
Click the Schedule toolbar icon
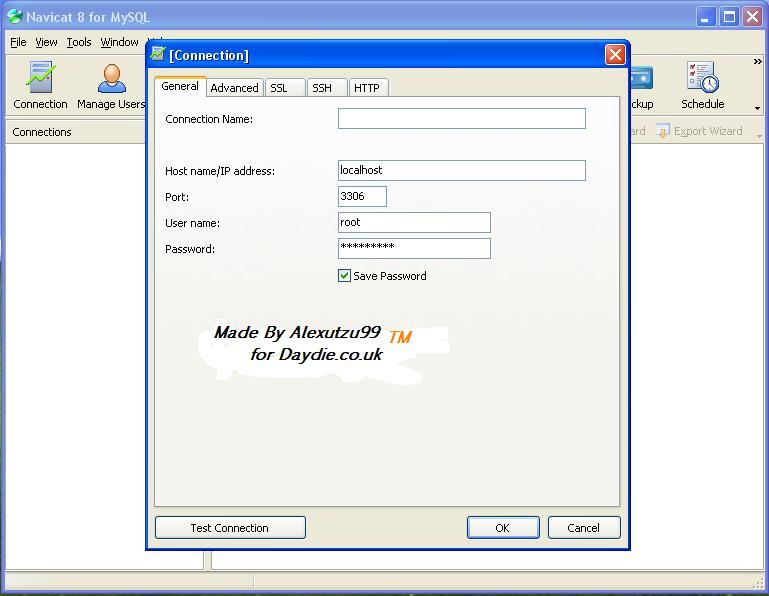coord(702,78)
